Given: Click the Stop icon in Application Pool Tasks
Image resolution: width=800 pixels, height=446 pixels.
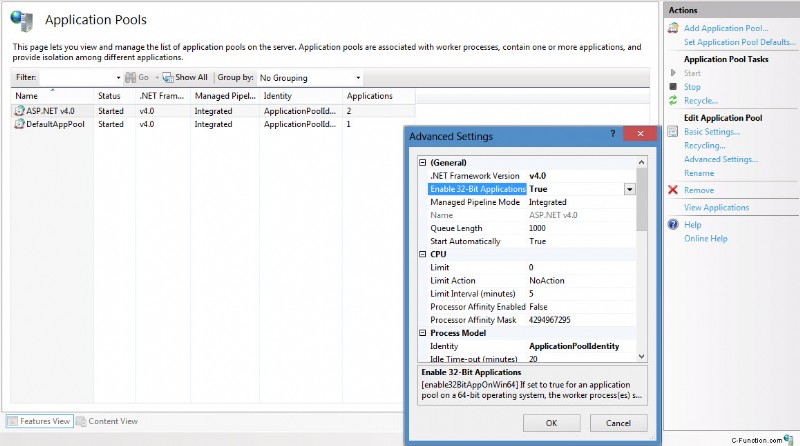Looking at the screenshot, I should point(672,87).
